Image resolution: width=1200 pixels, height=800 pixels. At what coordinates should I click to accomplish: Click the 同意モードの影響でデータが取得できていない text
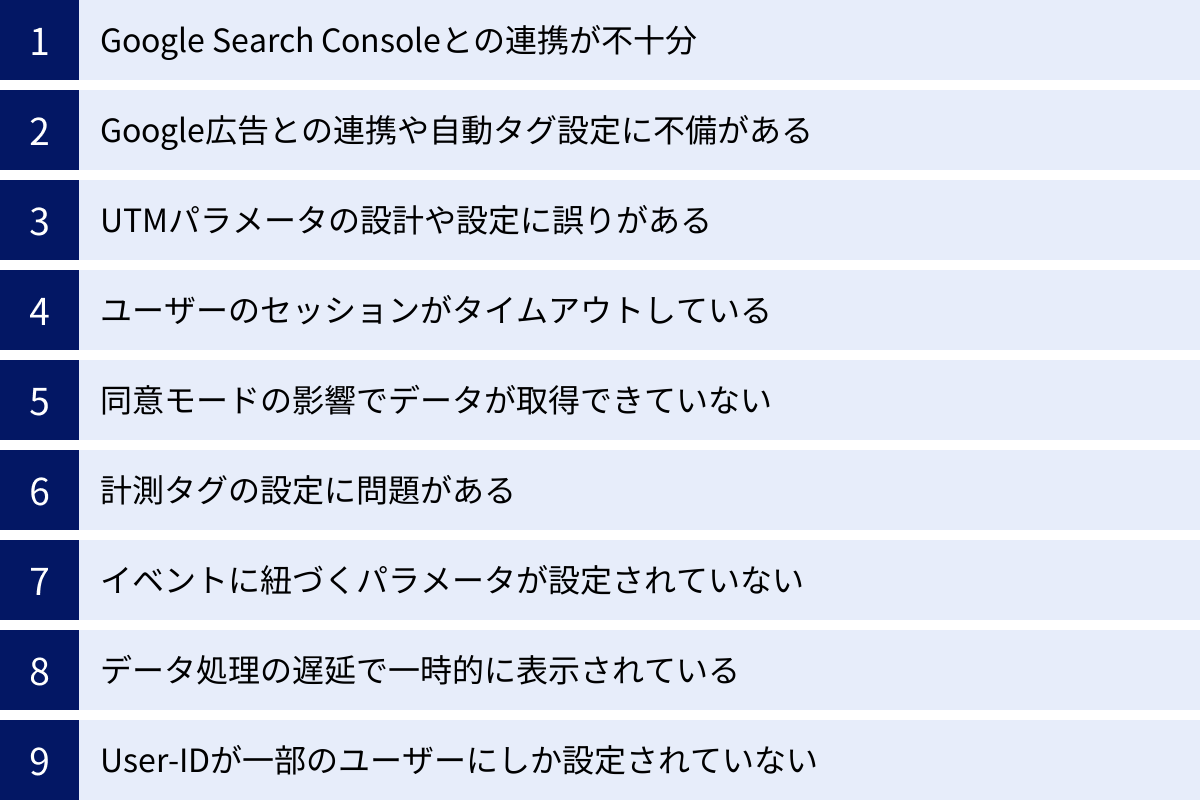pos(436,401)
